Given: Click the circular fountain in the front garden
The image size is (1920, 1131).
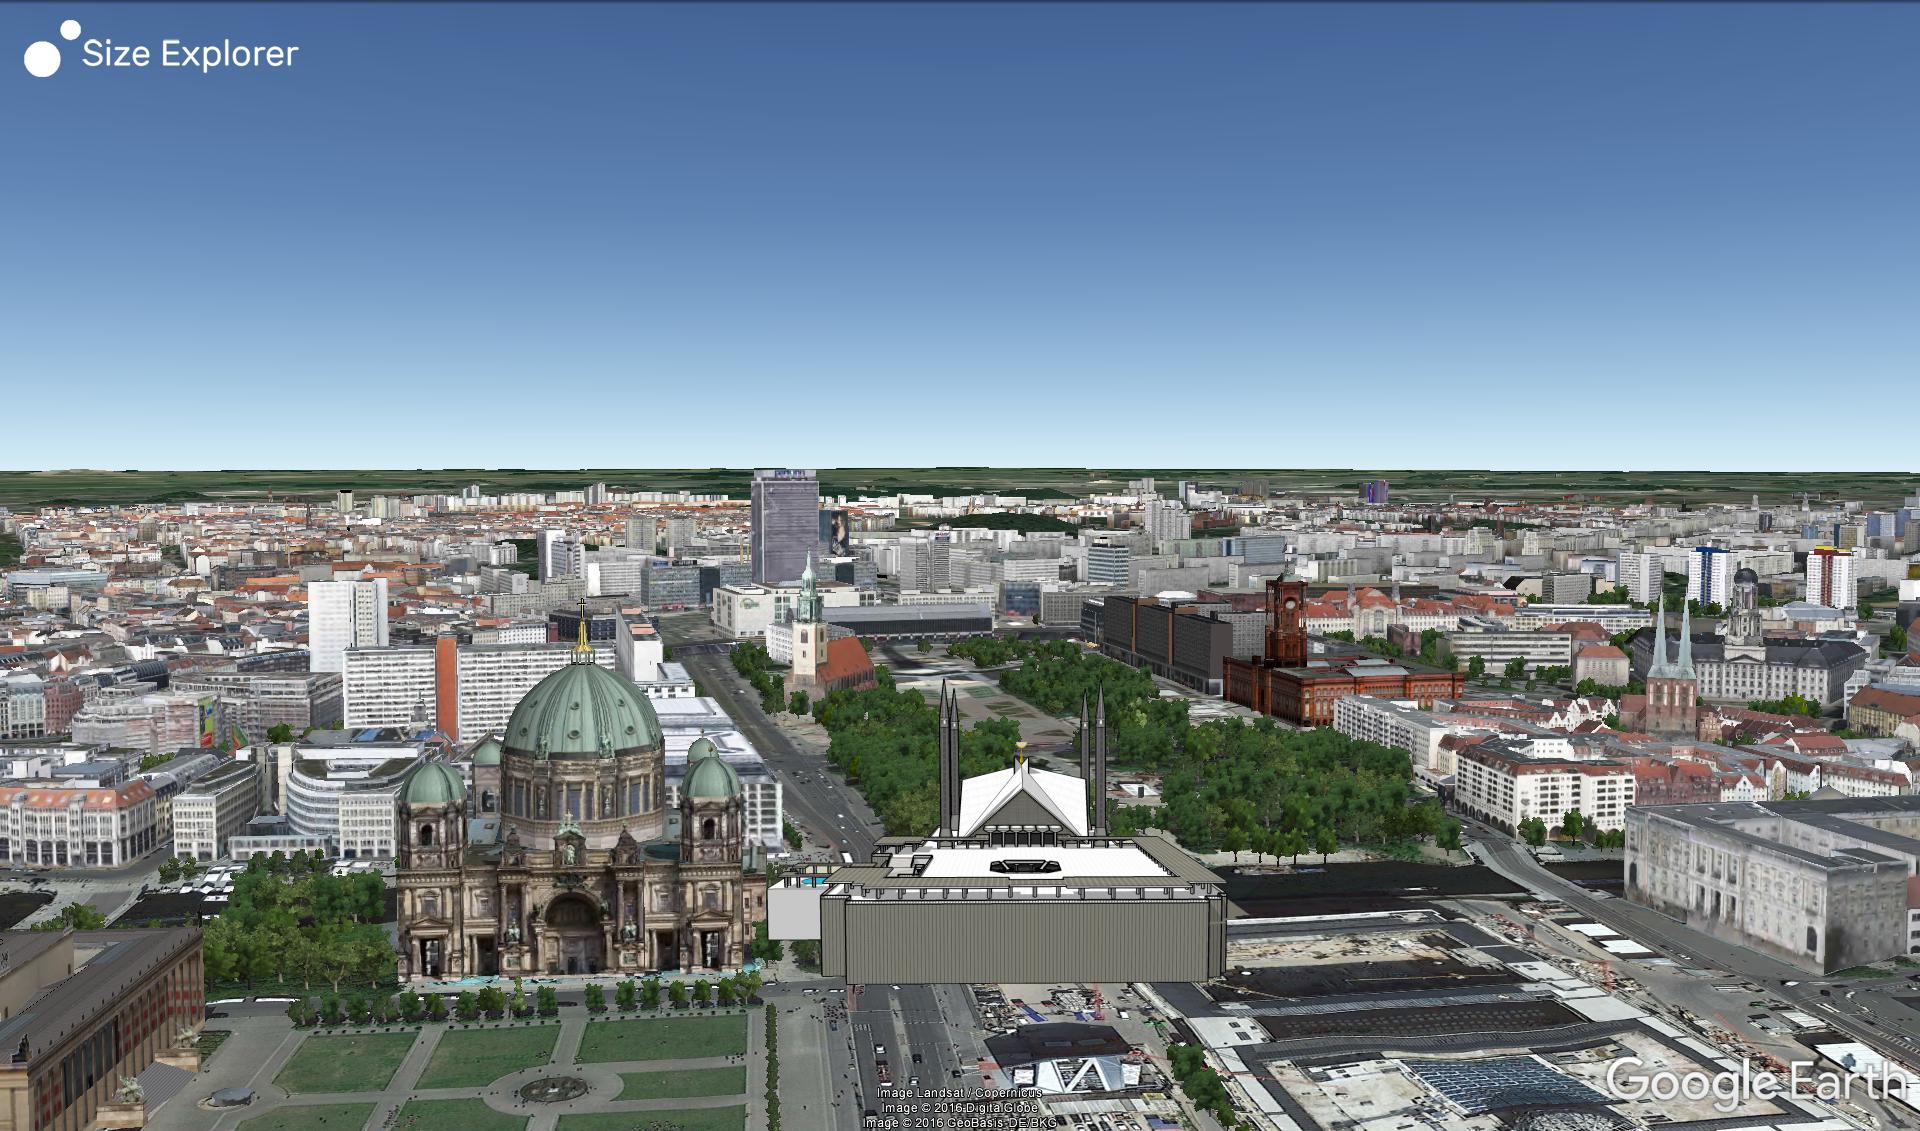Looking at the screenshot, I should click(552, 1087).
